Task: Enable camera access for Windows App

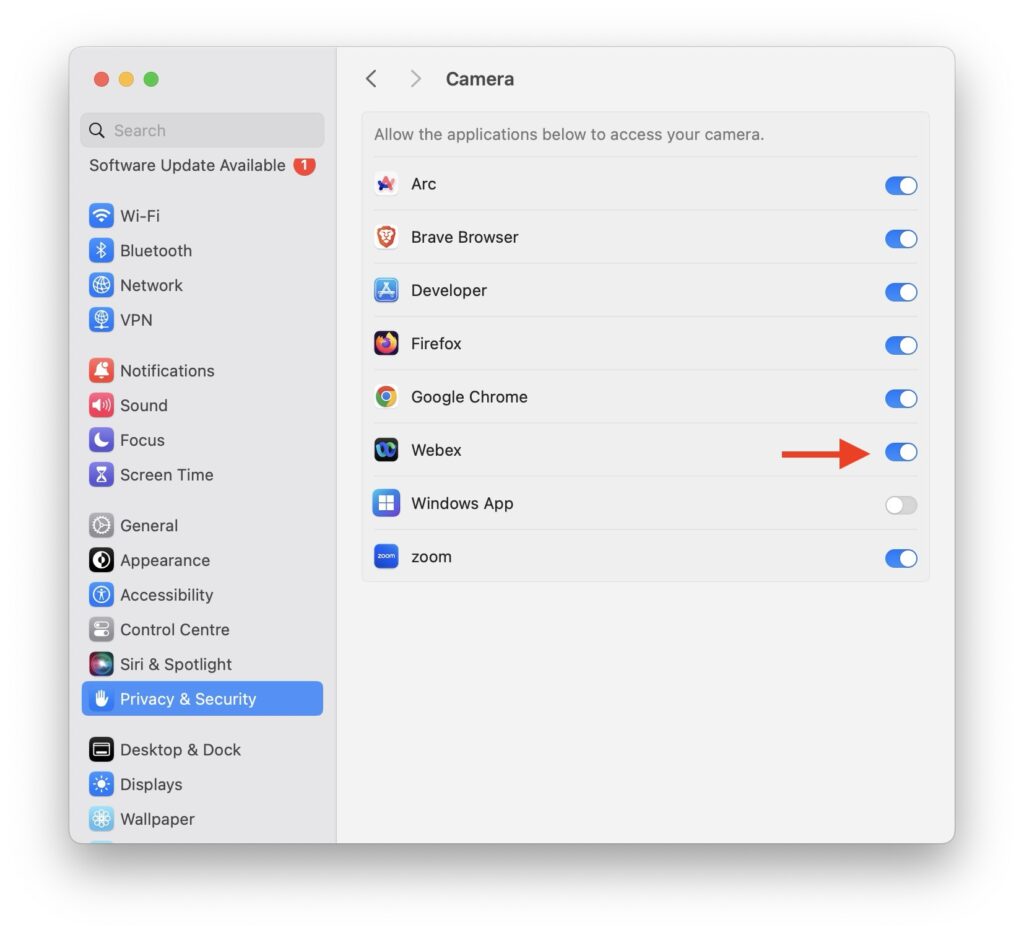Action: tap(901, 505)
